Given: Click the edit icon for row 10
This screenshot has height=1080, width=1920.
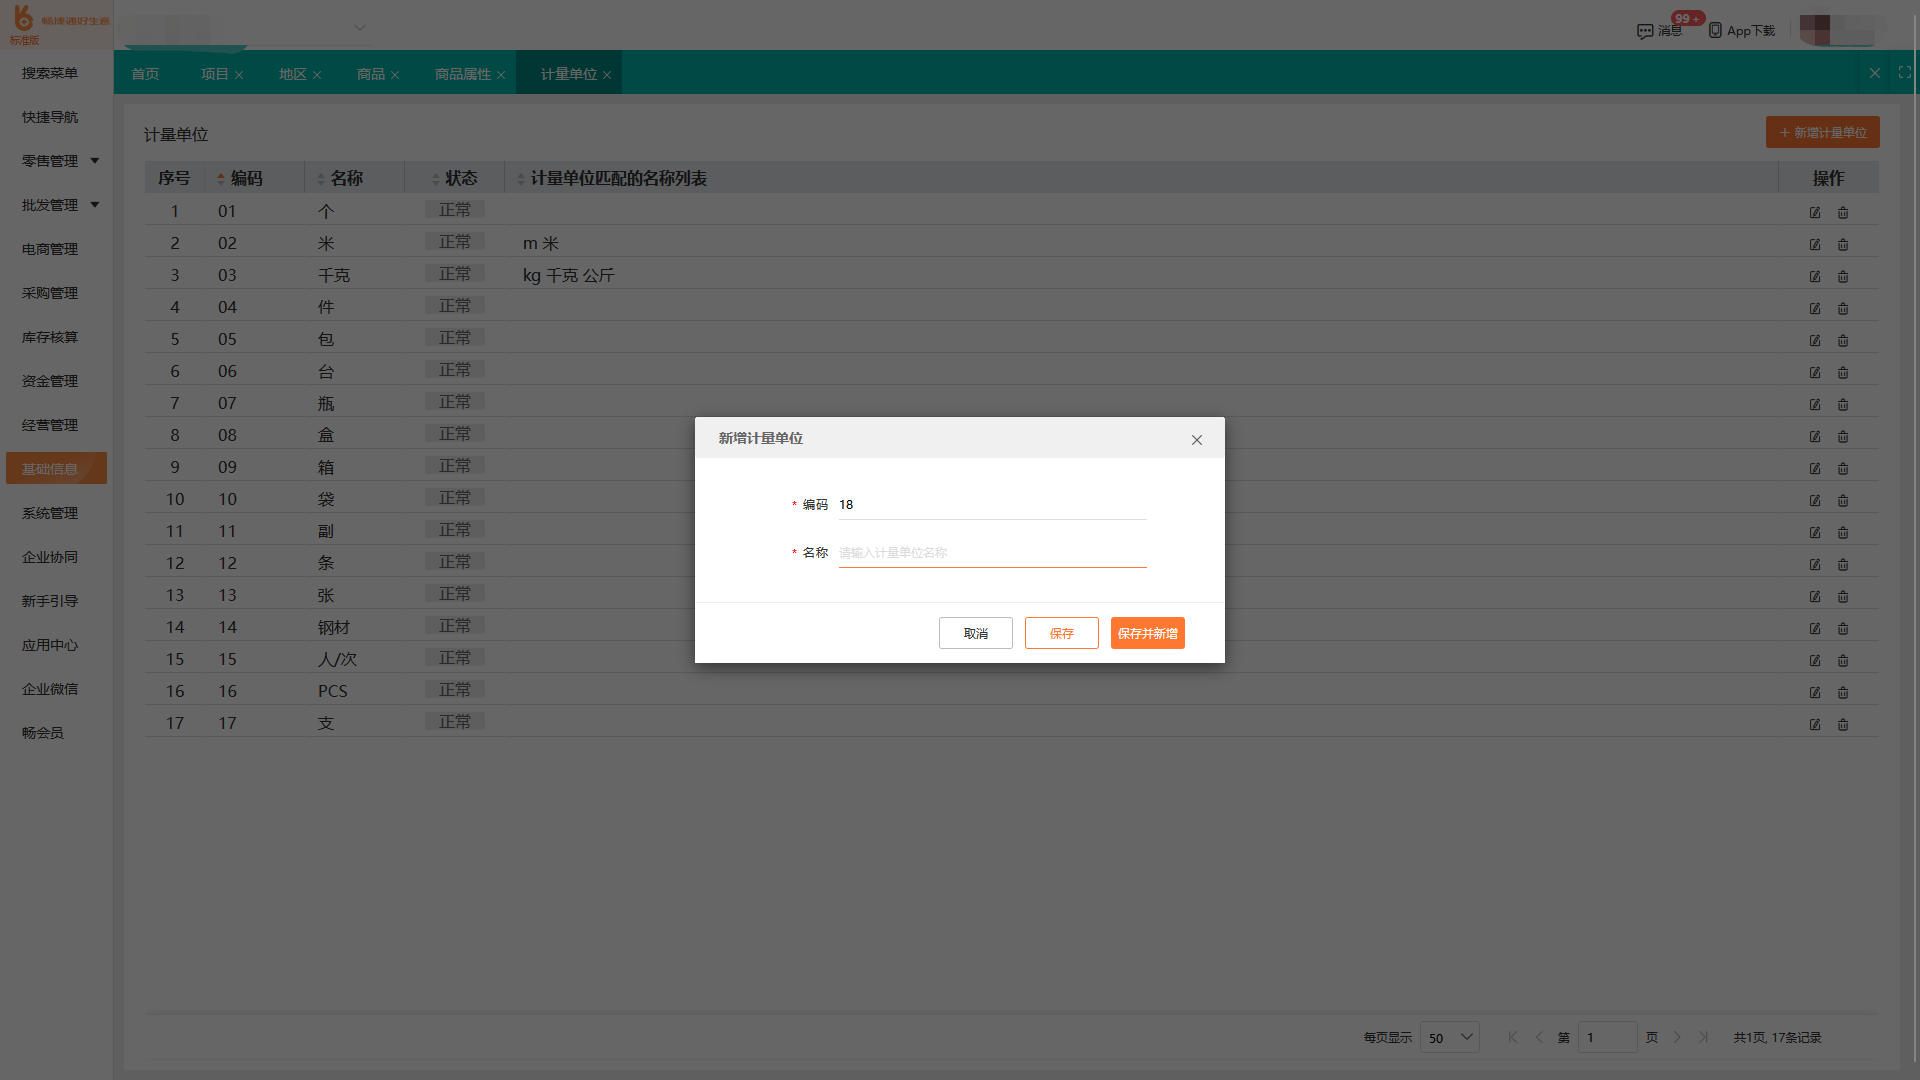Looking at the screenshot, I should pyautogui.click(x=1815, y=500).
